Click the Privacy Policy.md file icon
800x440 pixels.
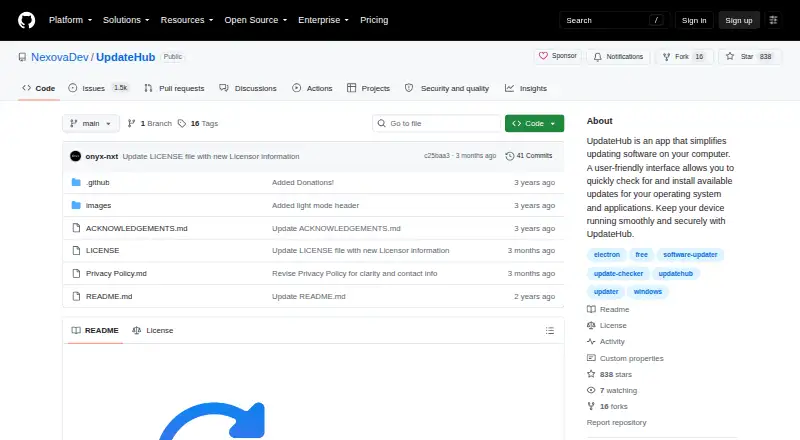[x=76, y=274]
